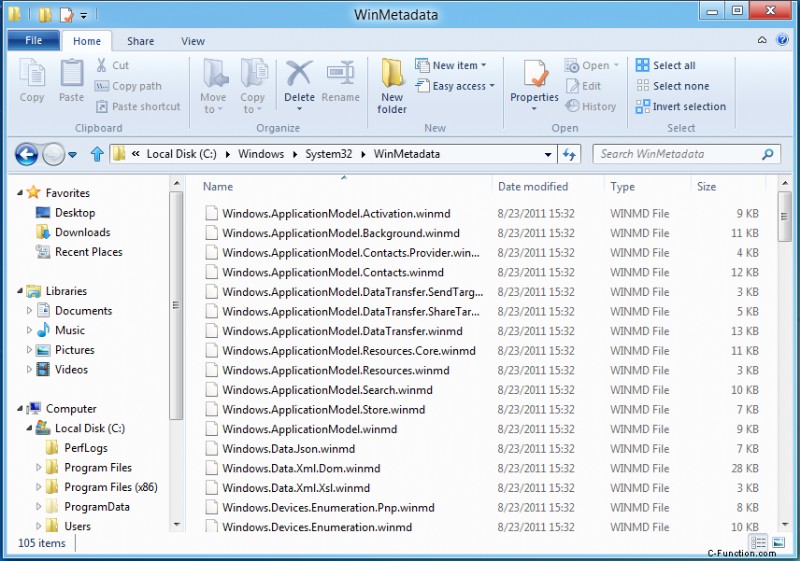Click the Search WinMetadata input box
The image size is (800, 561).
[x=678, y=154]
